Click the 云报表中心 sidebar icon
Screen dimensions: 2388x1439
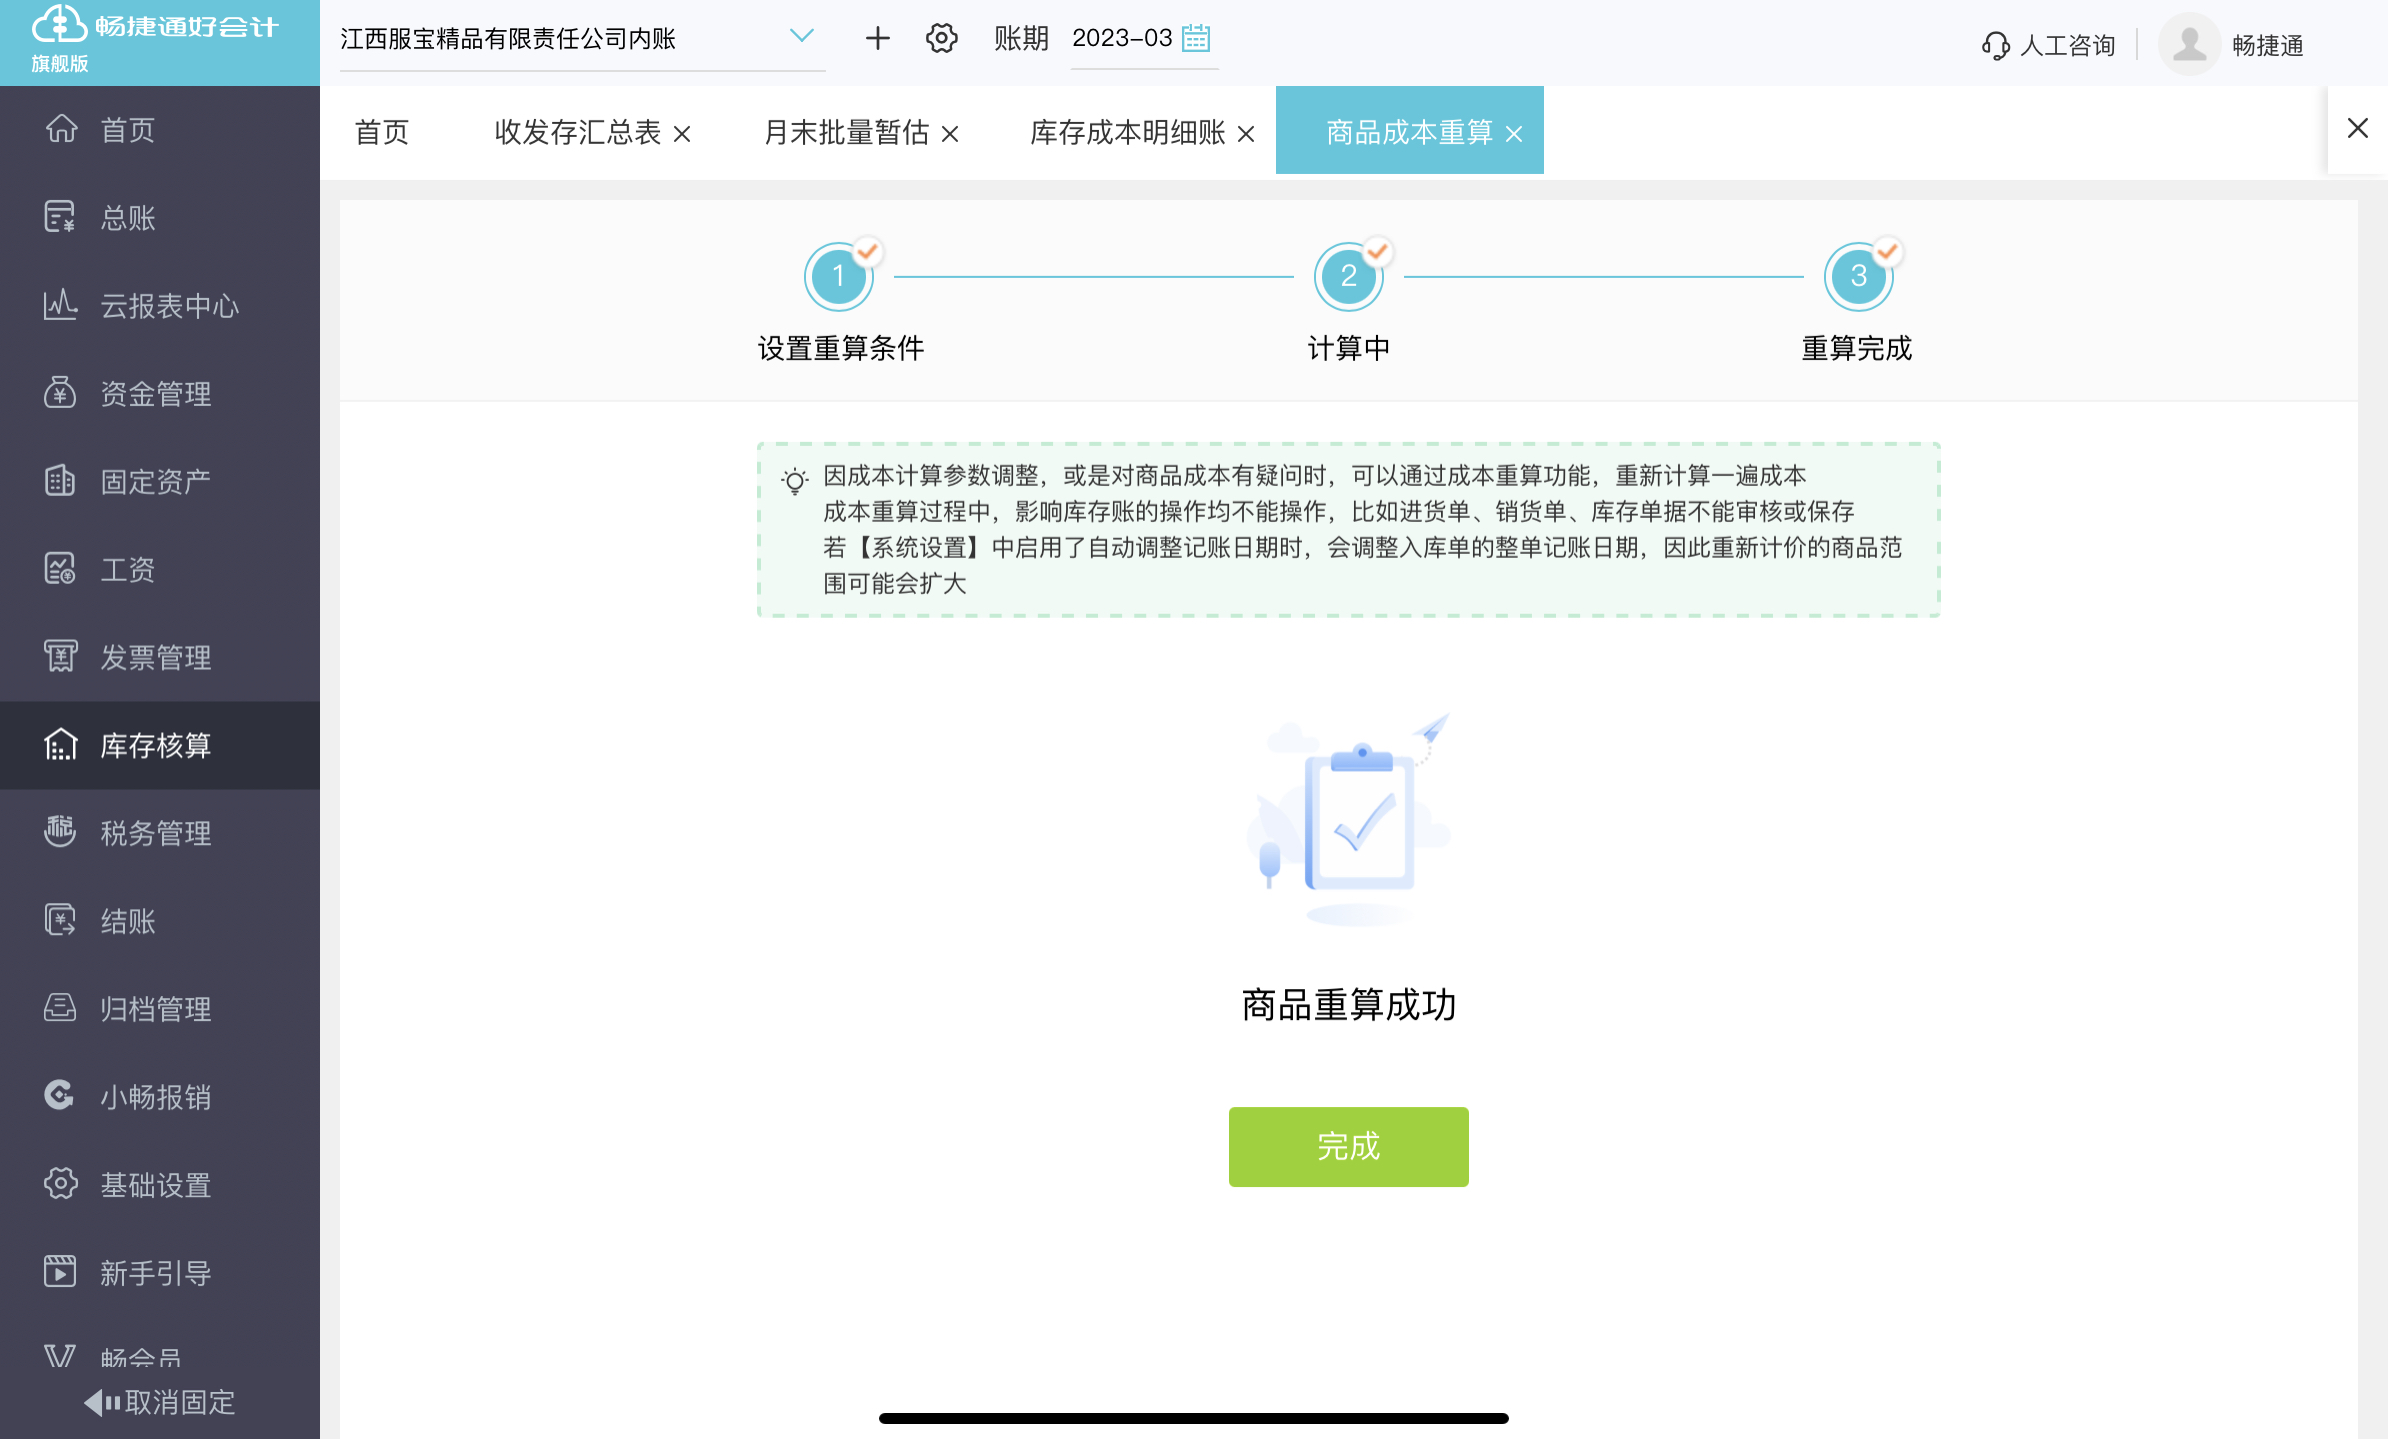click(60, 307)
